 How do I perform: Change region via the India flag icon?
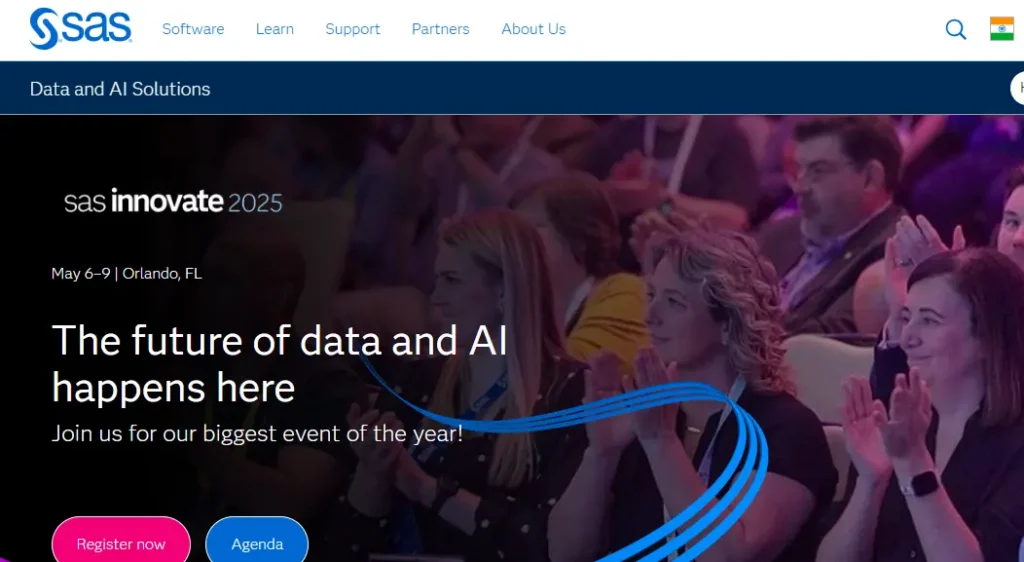coord(1002,29)
